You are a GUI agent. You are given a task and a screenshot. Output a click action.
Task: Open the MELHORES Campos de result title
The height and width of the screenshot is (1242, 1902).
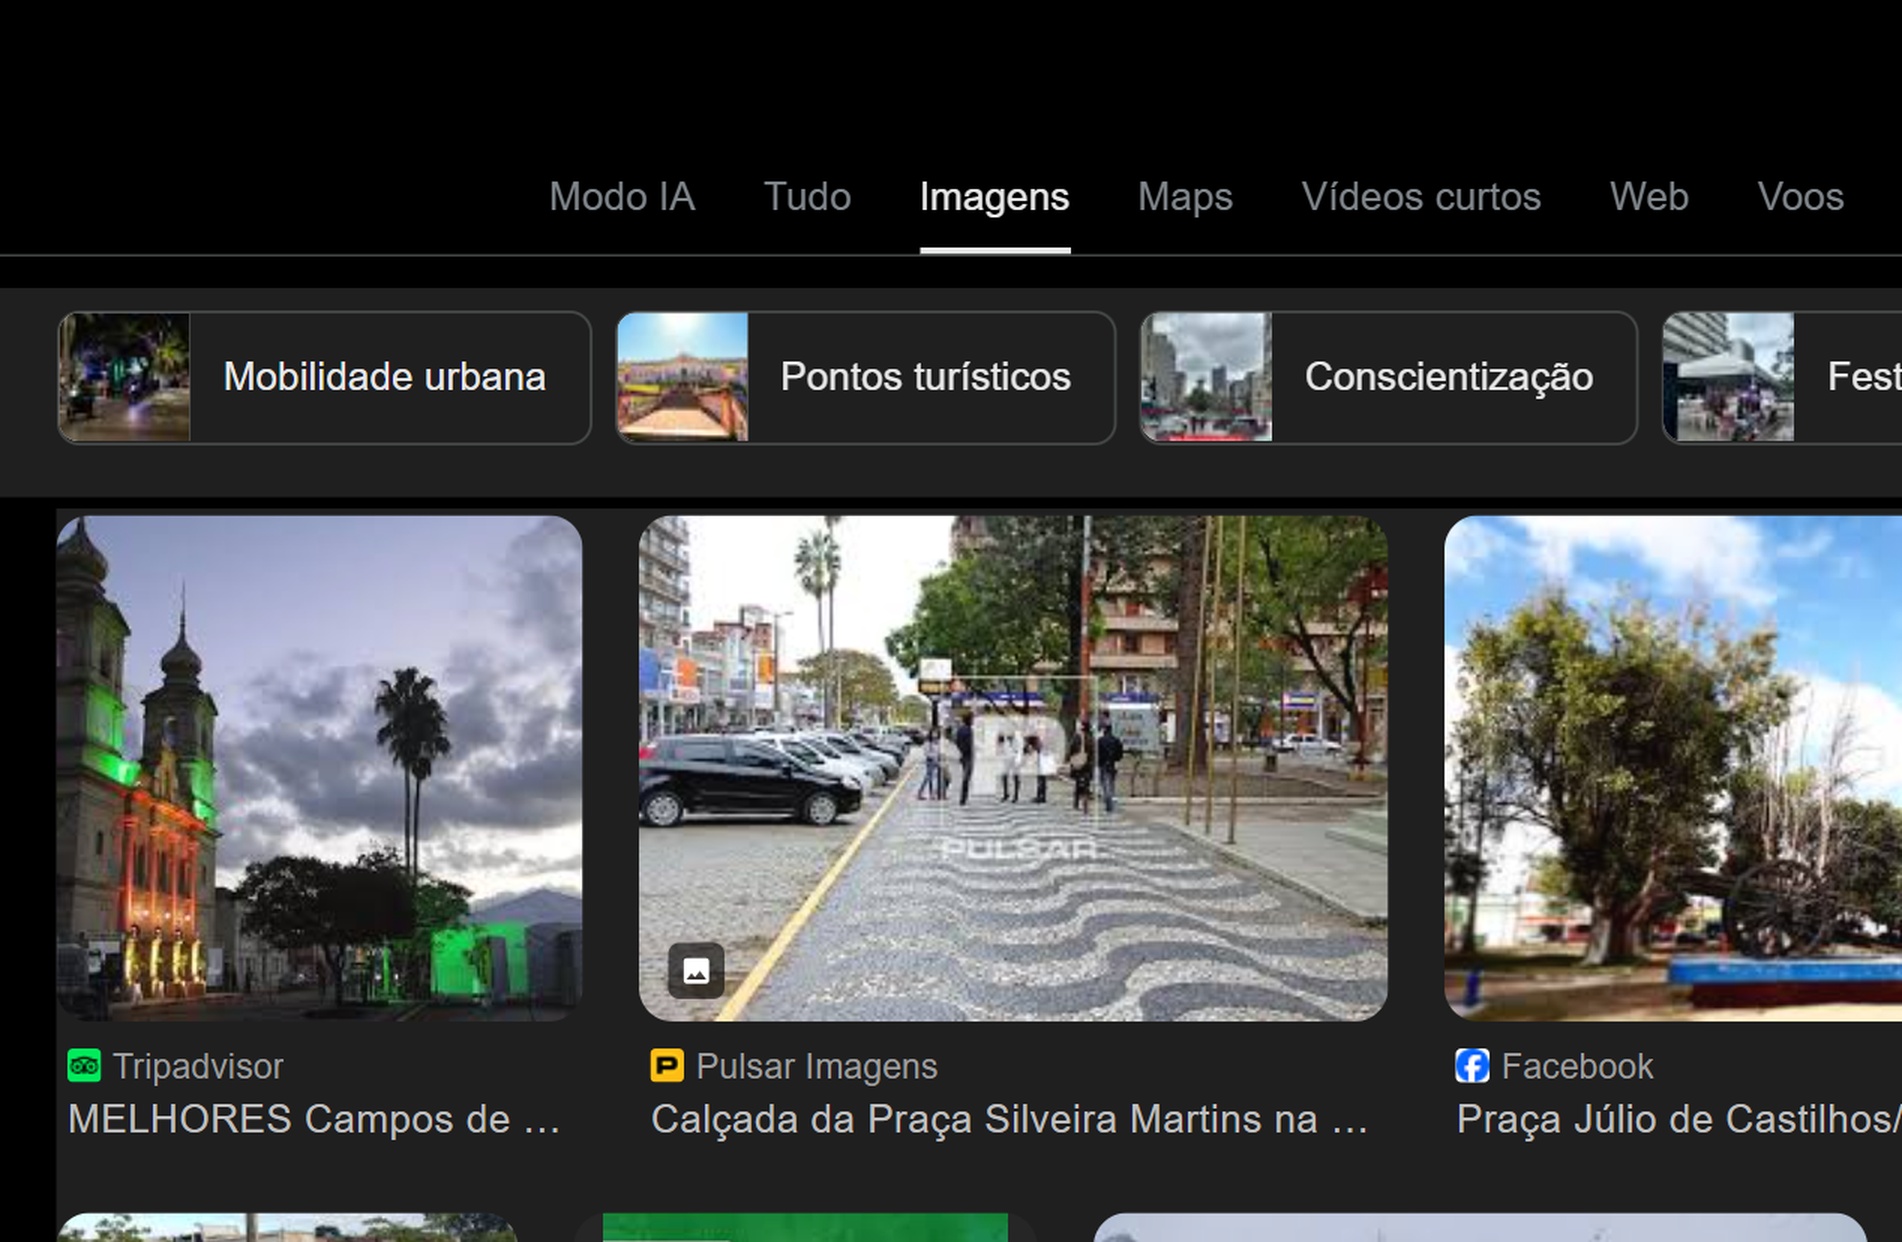tap(314, 1119)
